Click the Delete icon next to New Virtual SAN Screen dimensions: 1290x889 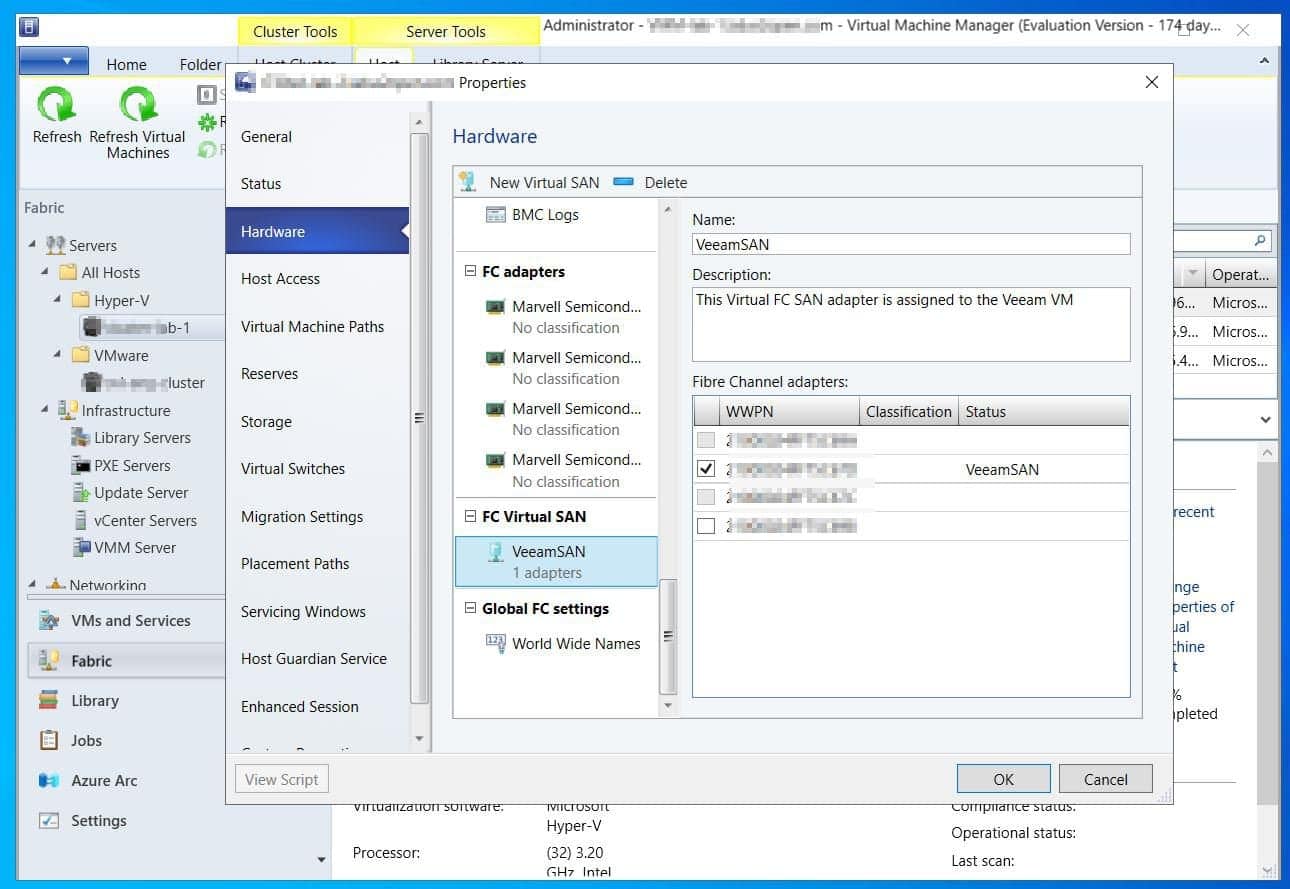(624, 182)
